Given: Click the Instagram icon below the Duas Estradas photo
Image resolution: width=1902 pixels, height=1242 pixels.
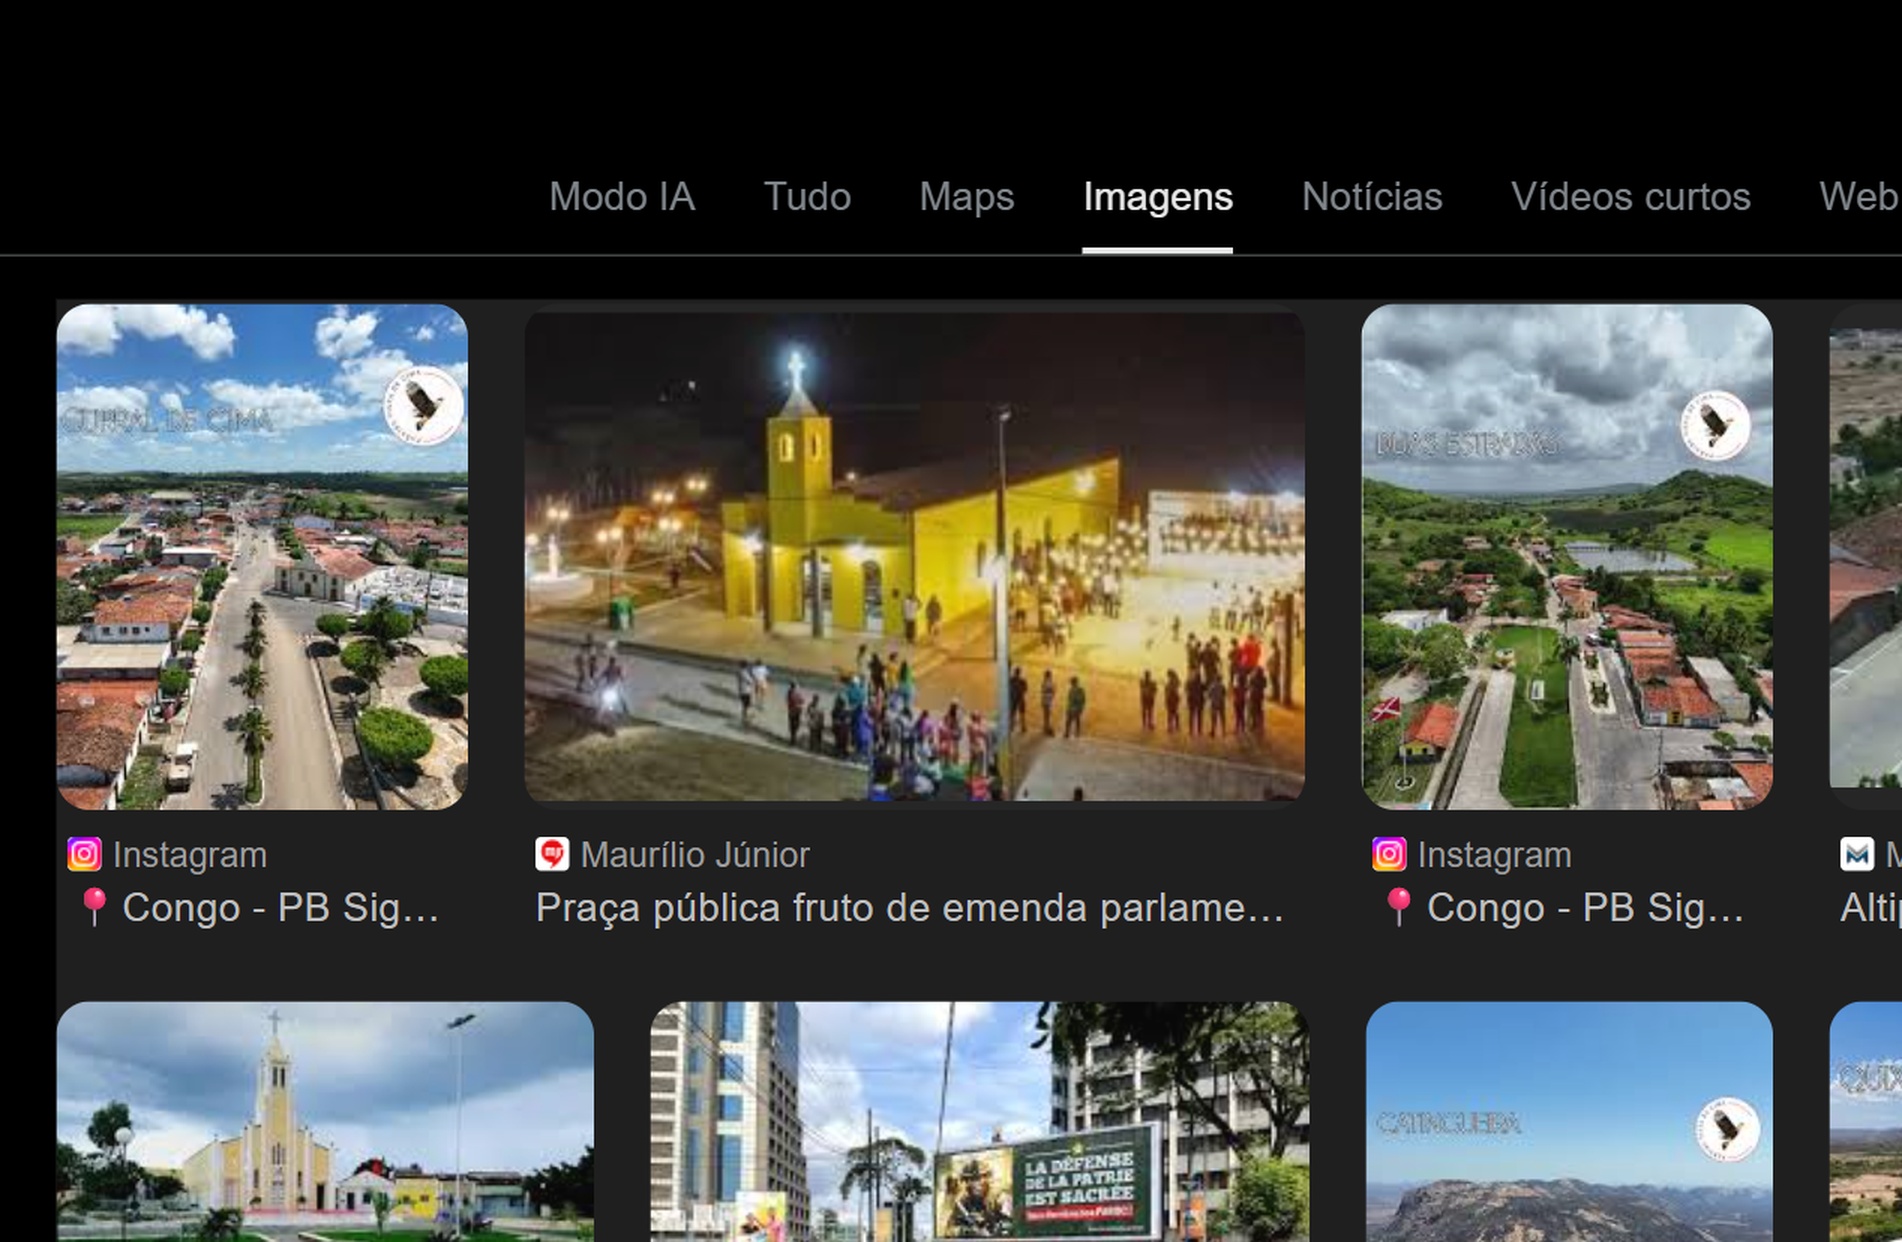Looking at the screenshot, I should (1389, 854).
